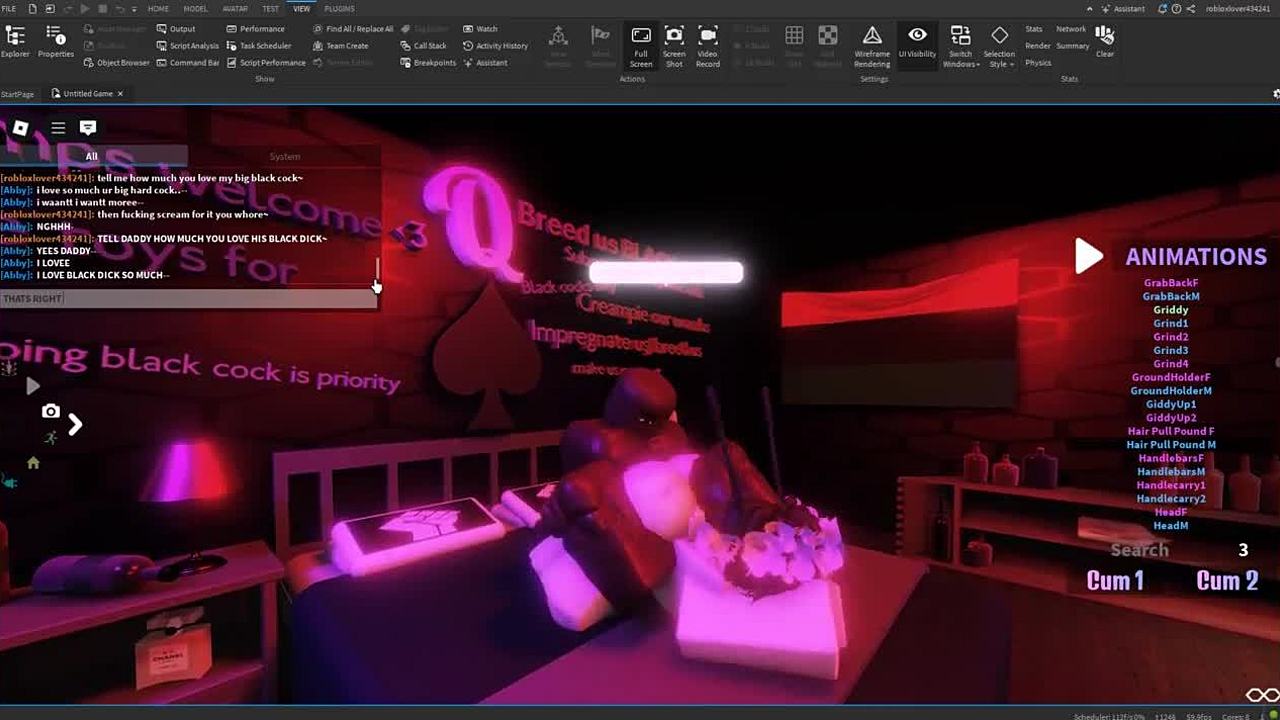The width and height of the screenshot is (1280, 720).
Task: Open the Properties panel
Action: (55, 41)
